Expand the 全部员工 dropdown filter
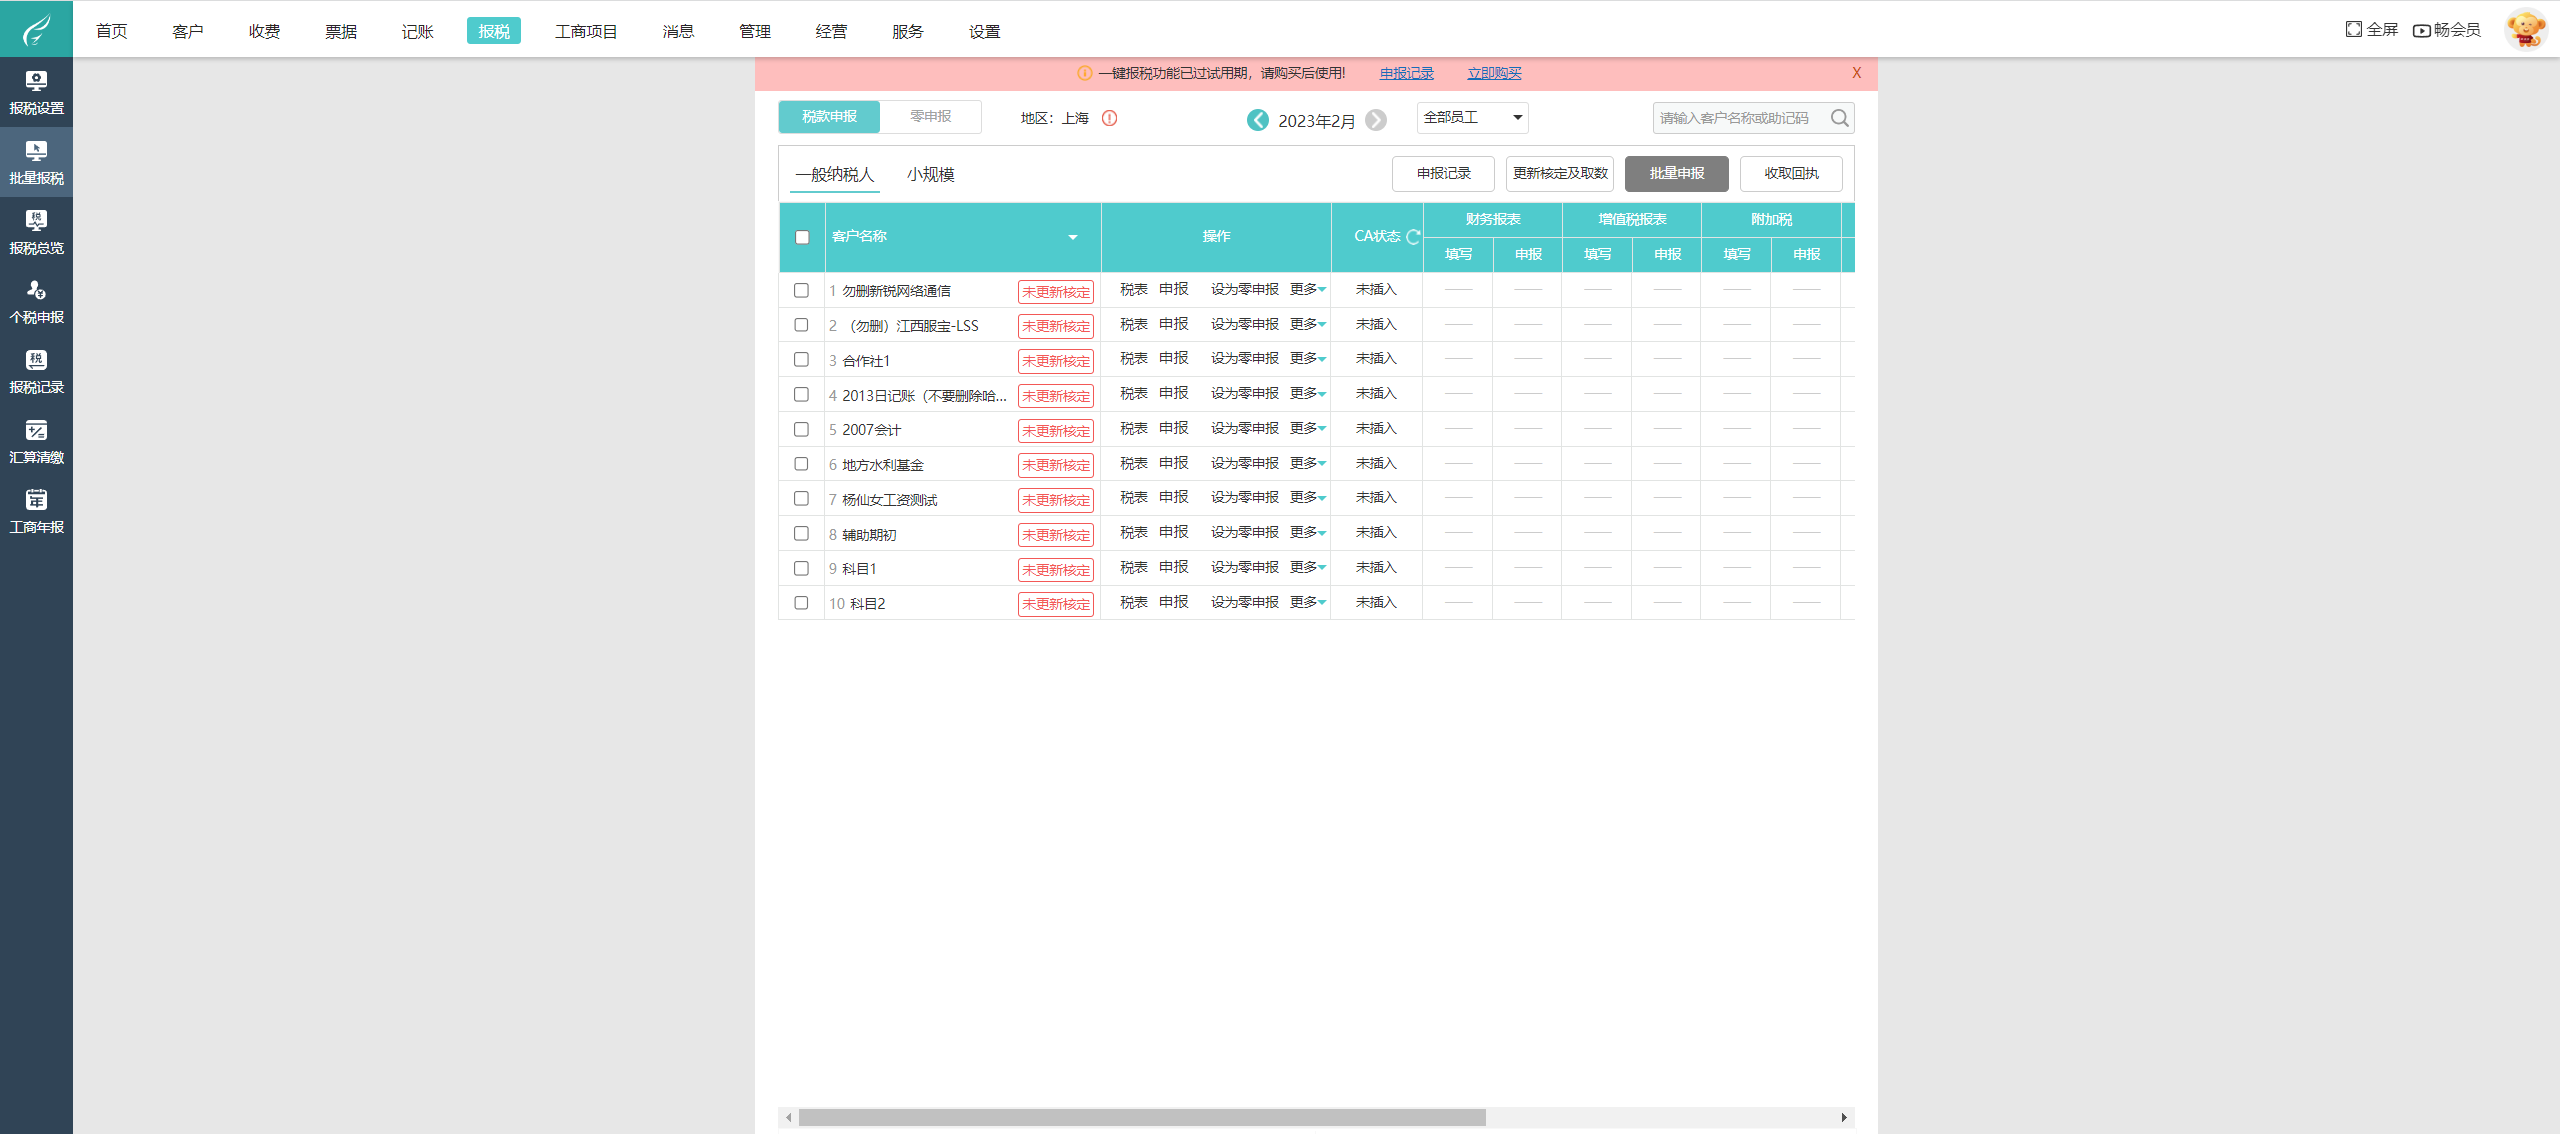2560x1134 pixels. (x=1513, y=117)
